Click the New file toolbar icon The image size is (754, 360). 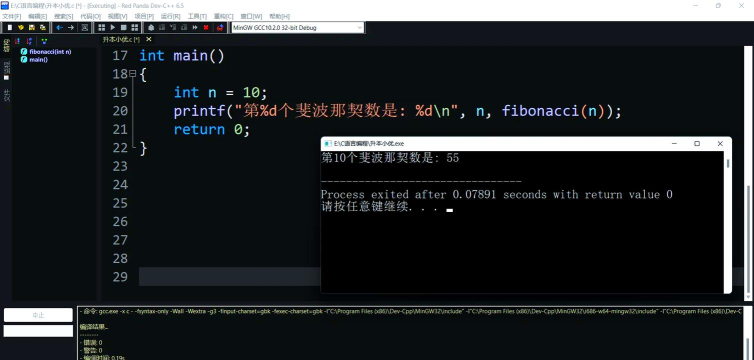[x=10, y=27]
